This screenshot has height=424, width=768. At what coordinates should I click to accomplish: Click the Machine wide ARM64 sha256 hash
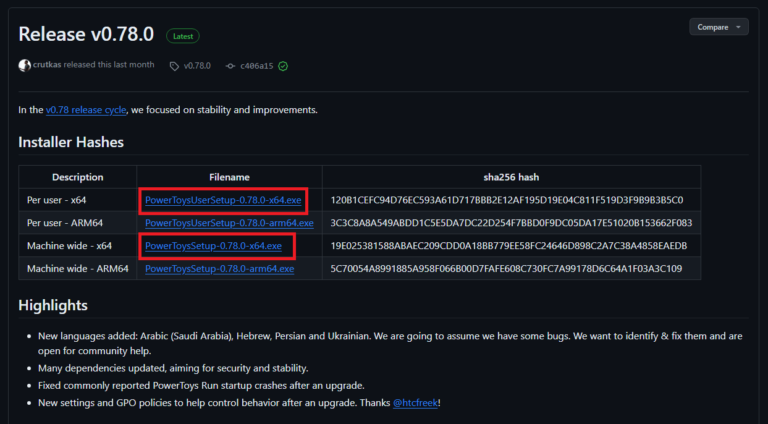click(506, 269)
